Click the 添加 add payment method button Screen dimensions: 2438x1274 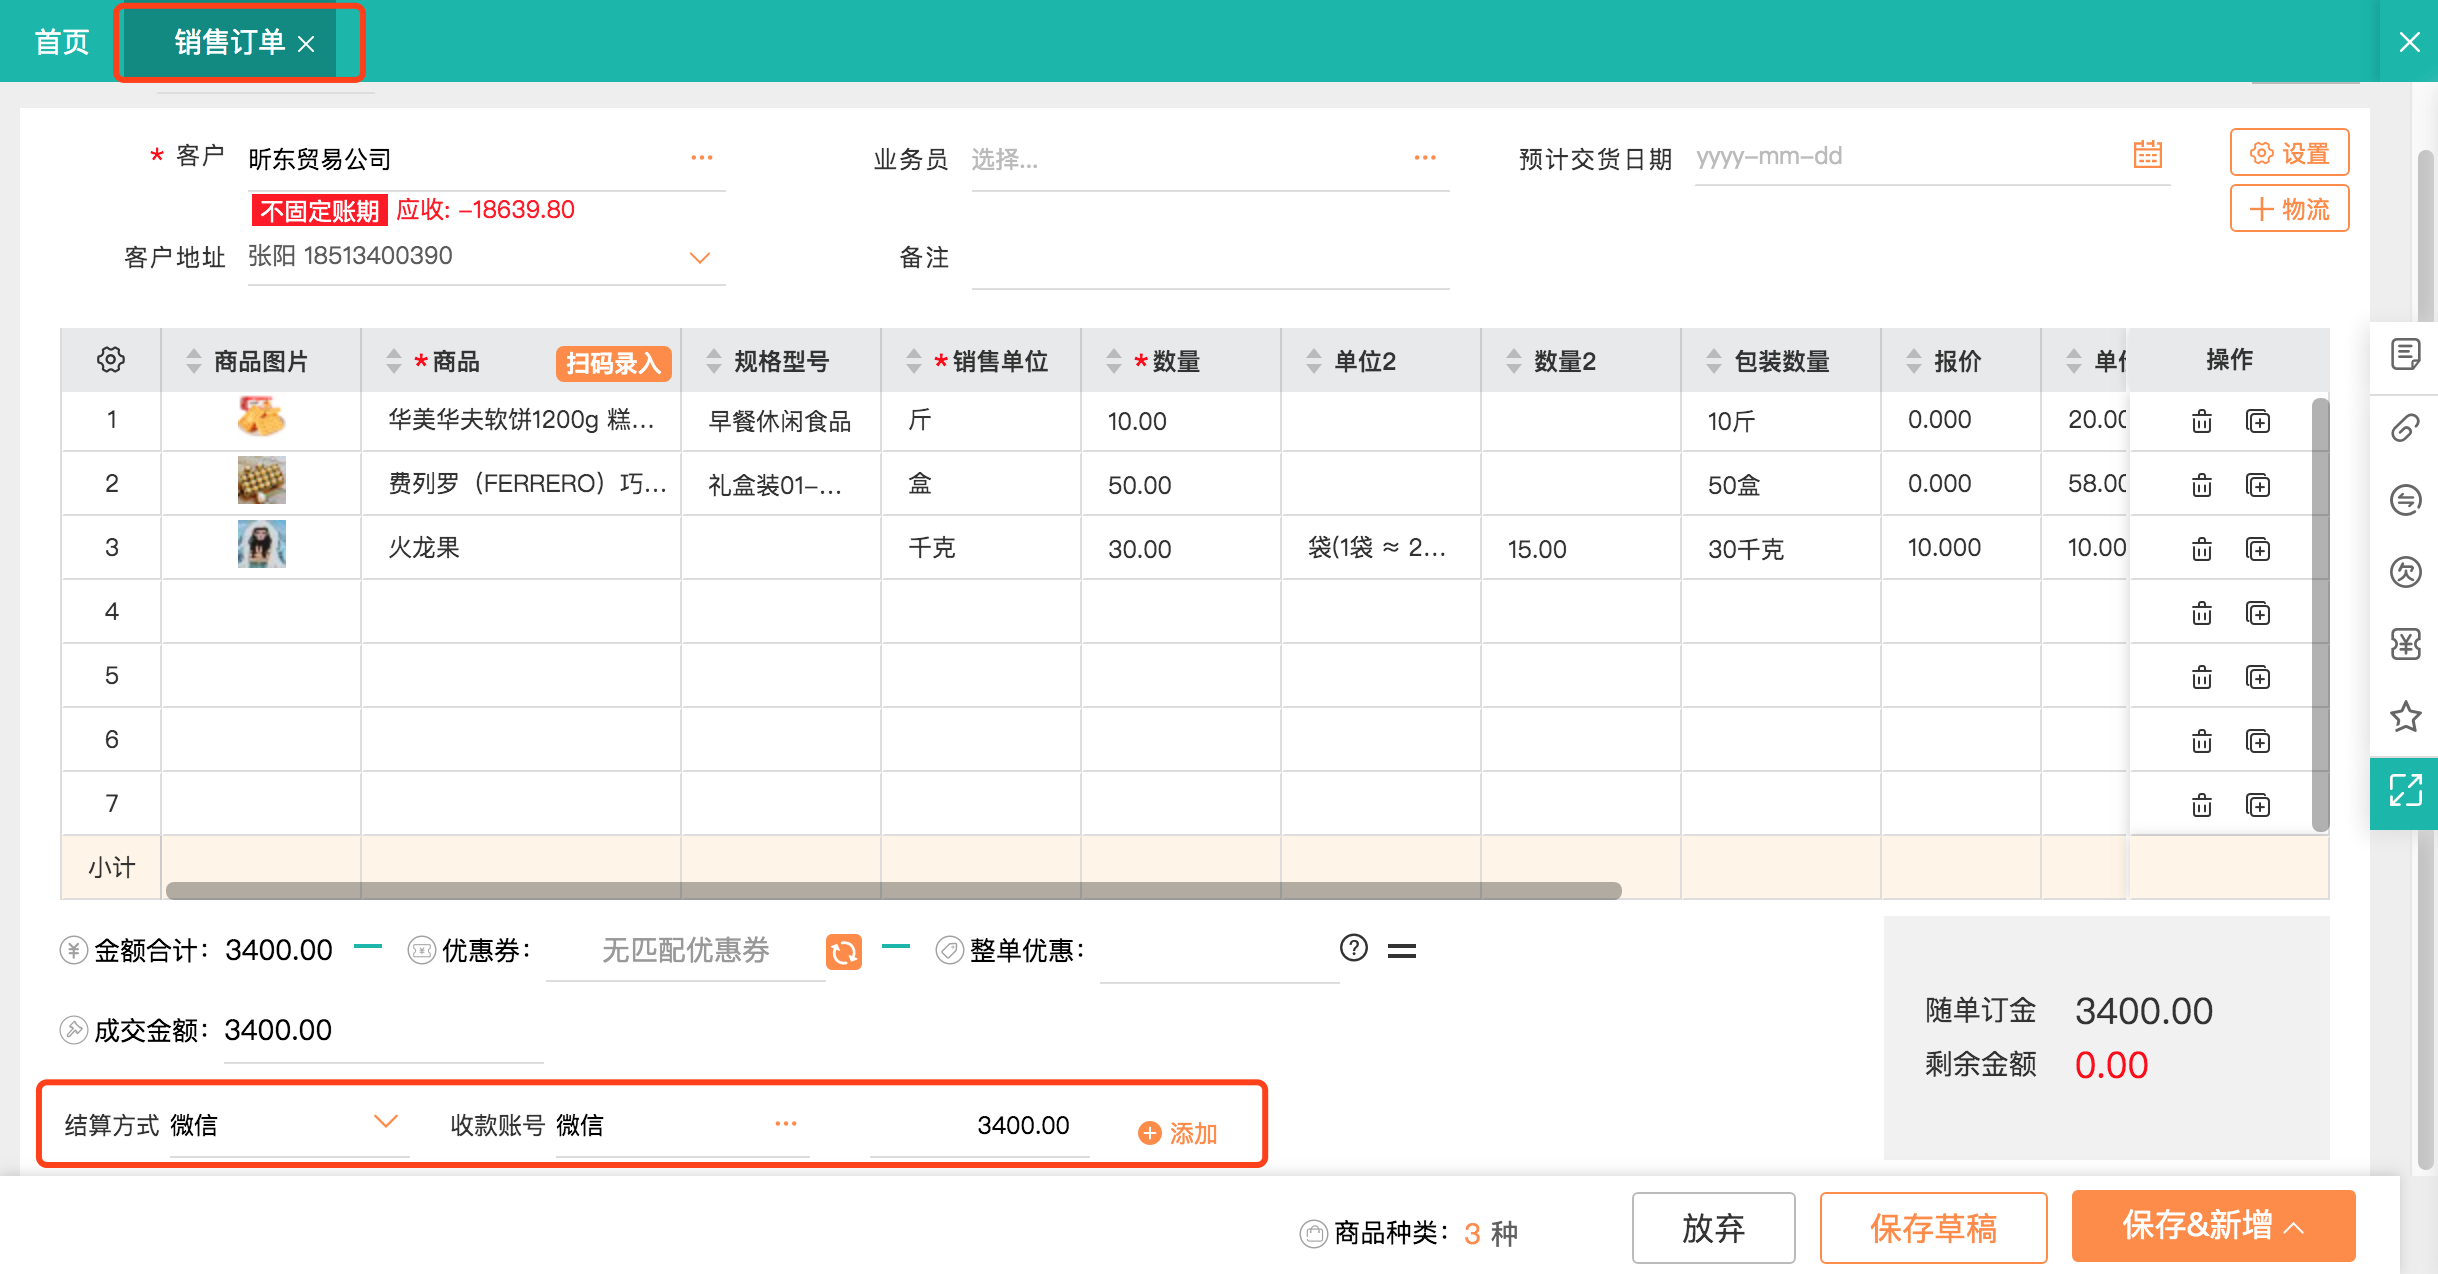pyautogui.click(x=1179, y=1129)
